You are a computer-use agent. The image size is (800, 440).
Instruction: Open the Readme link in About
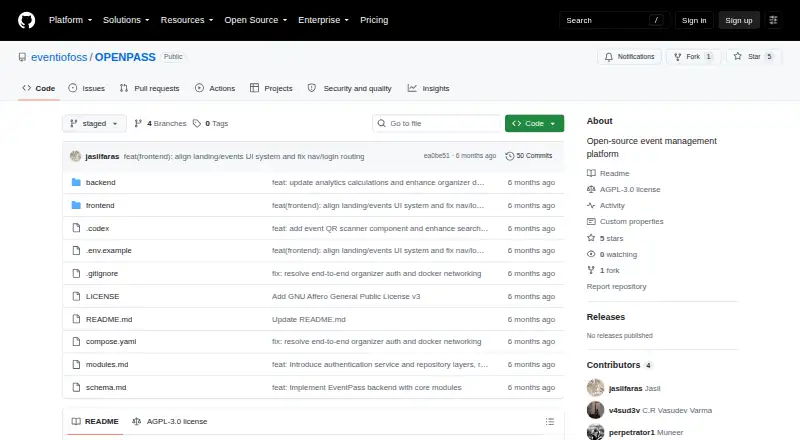click(x=608, y=174)
